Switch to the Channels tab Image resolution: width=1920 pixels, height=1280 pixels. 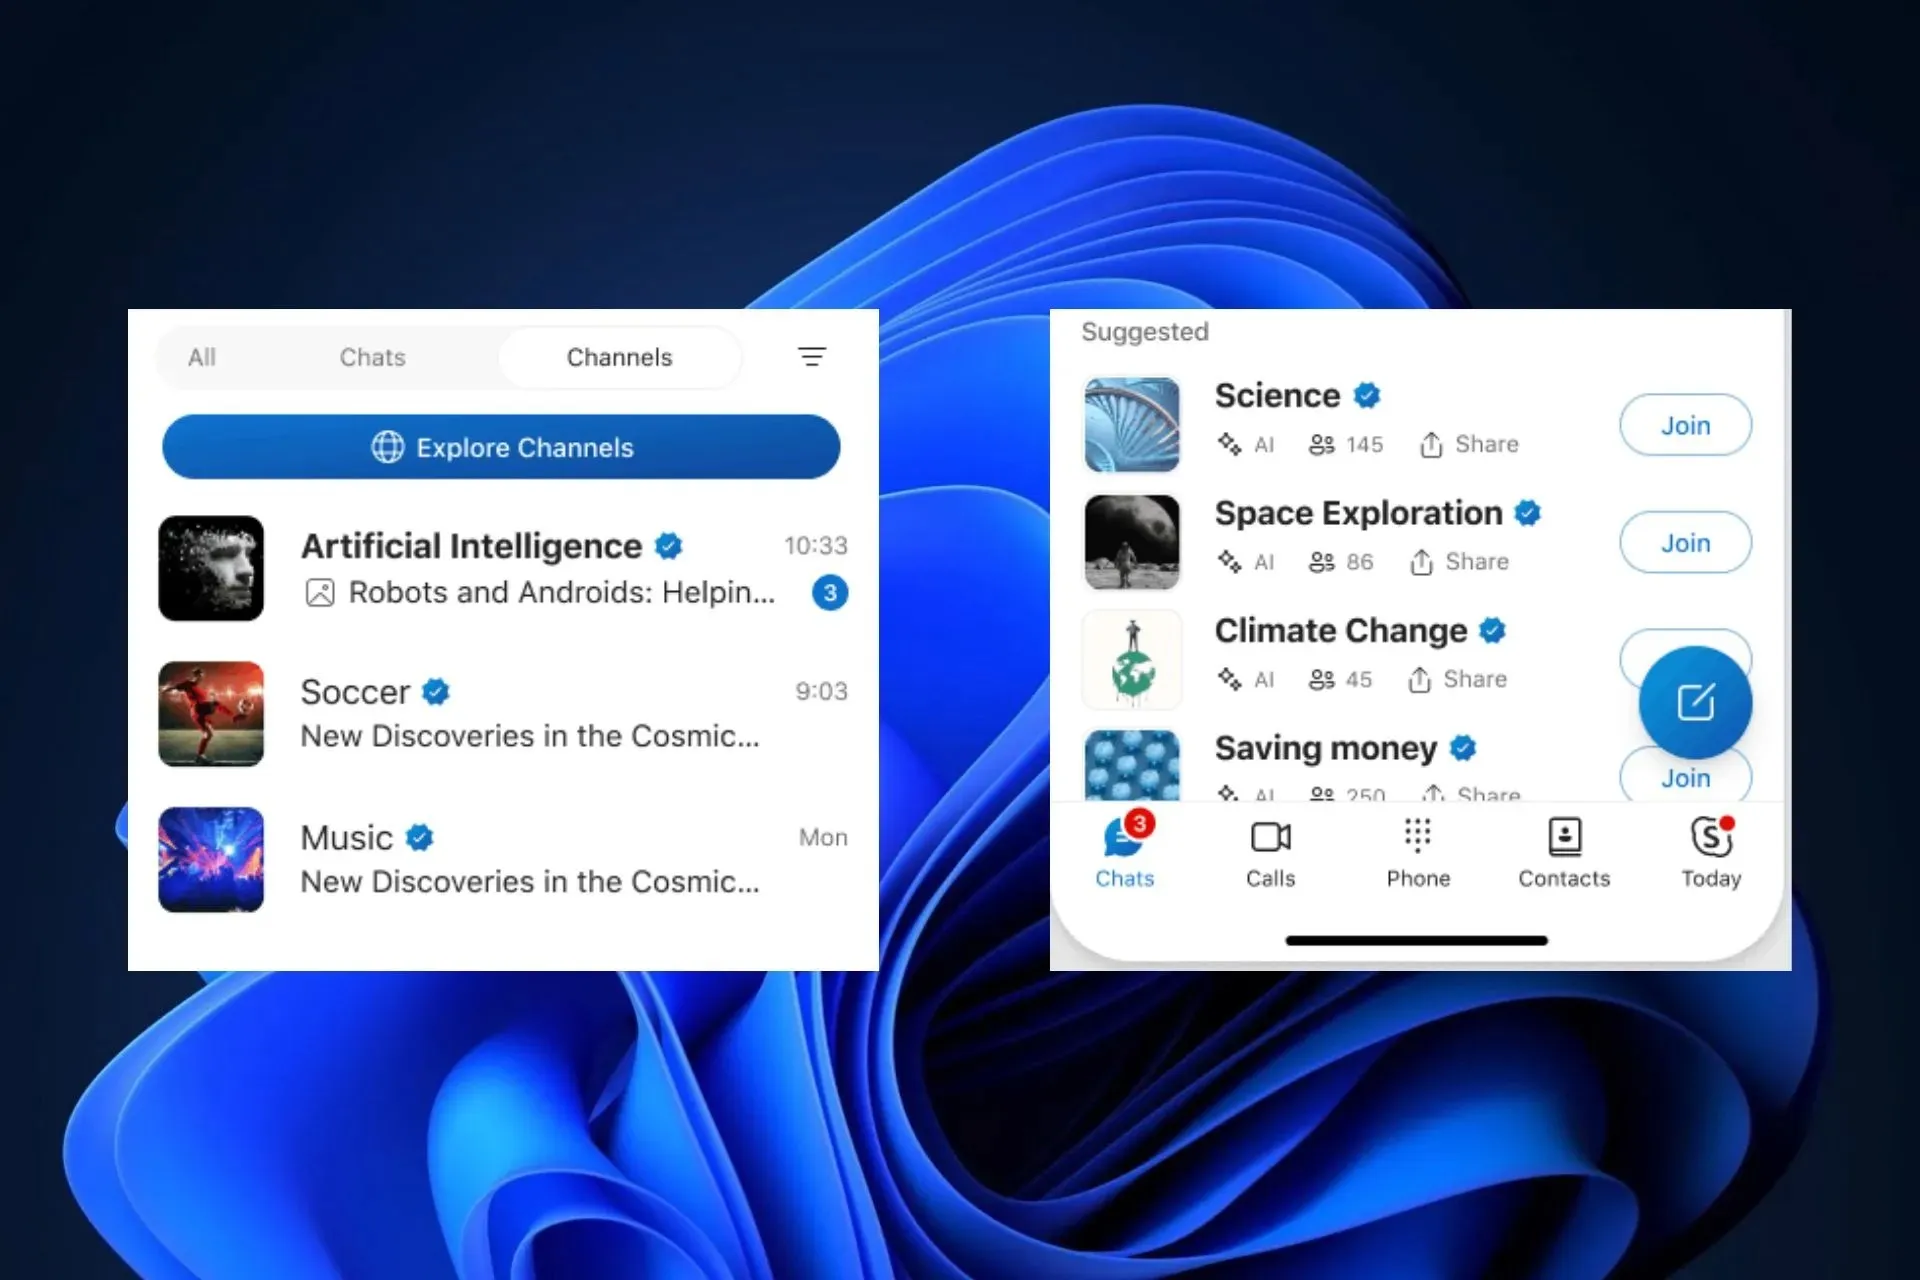(x=617, y=357)
